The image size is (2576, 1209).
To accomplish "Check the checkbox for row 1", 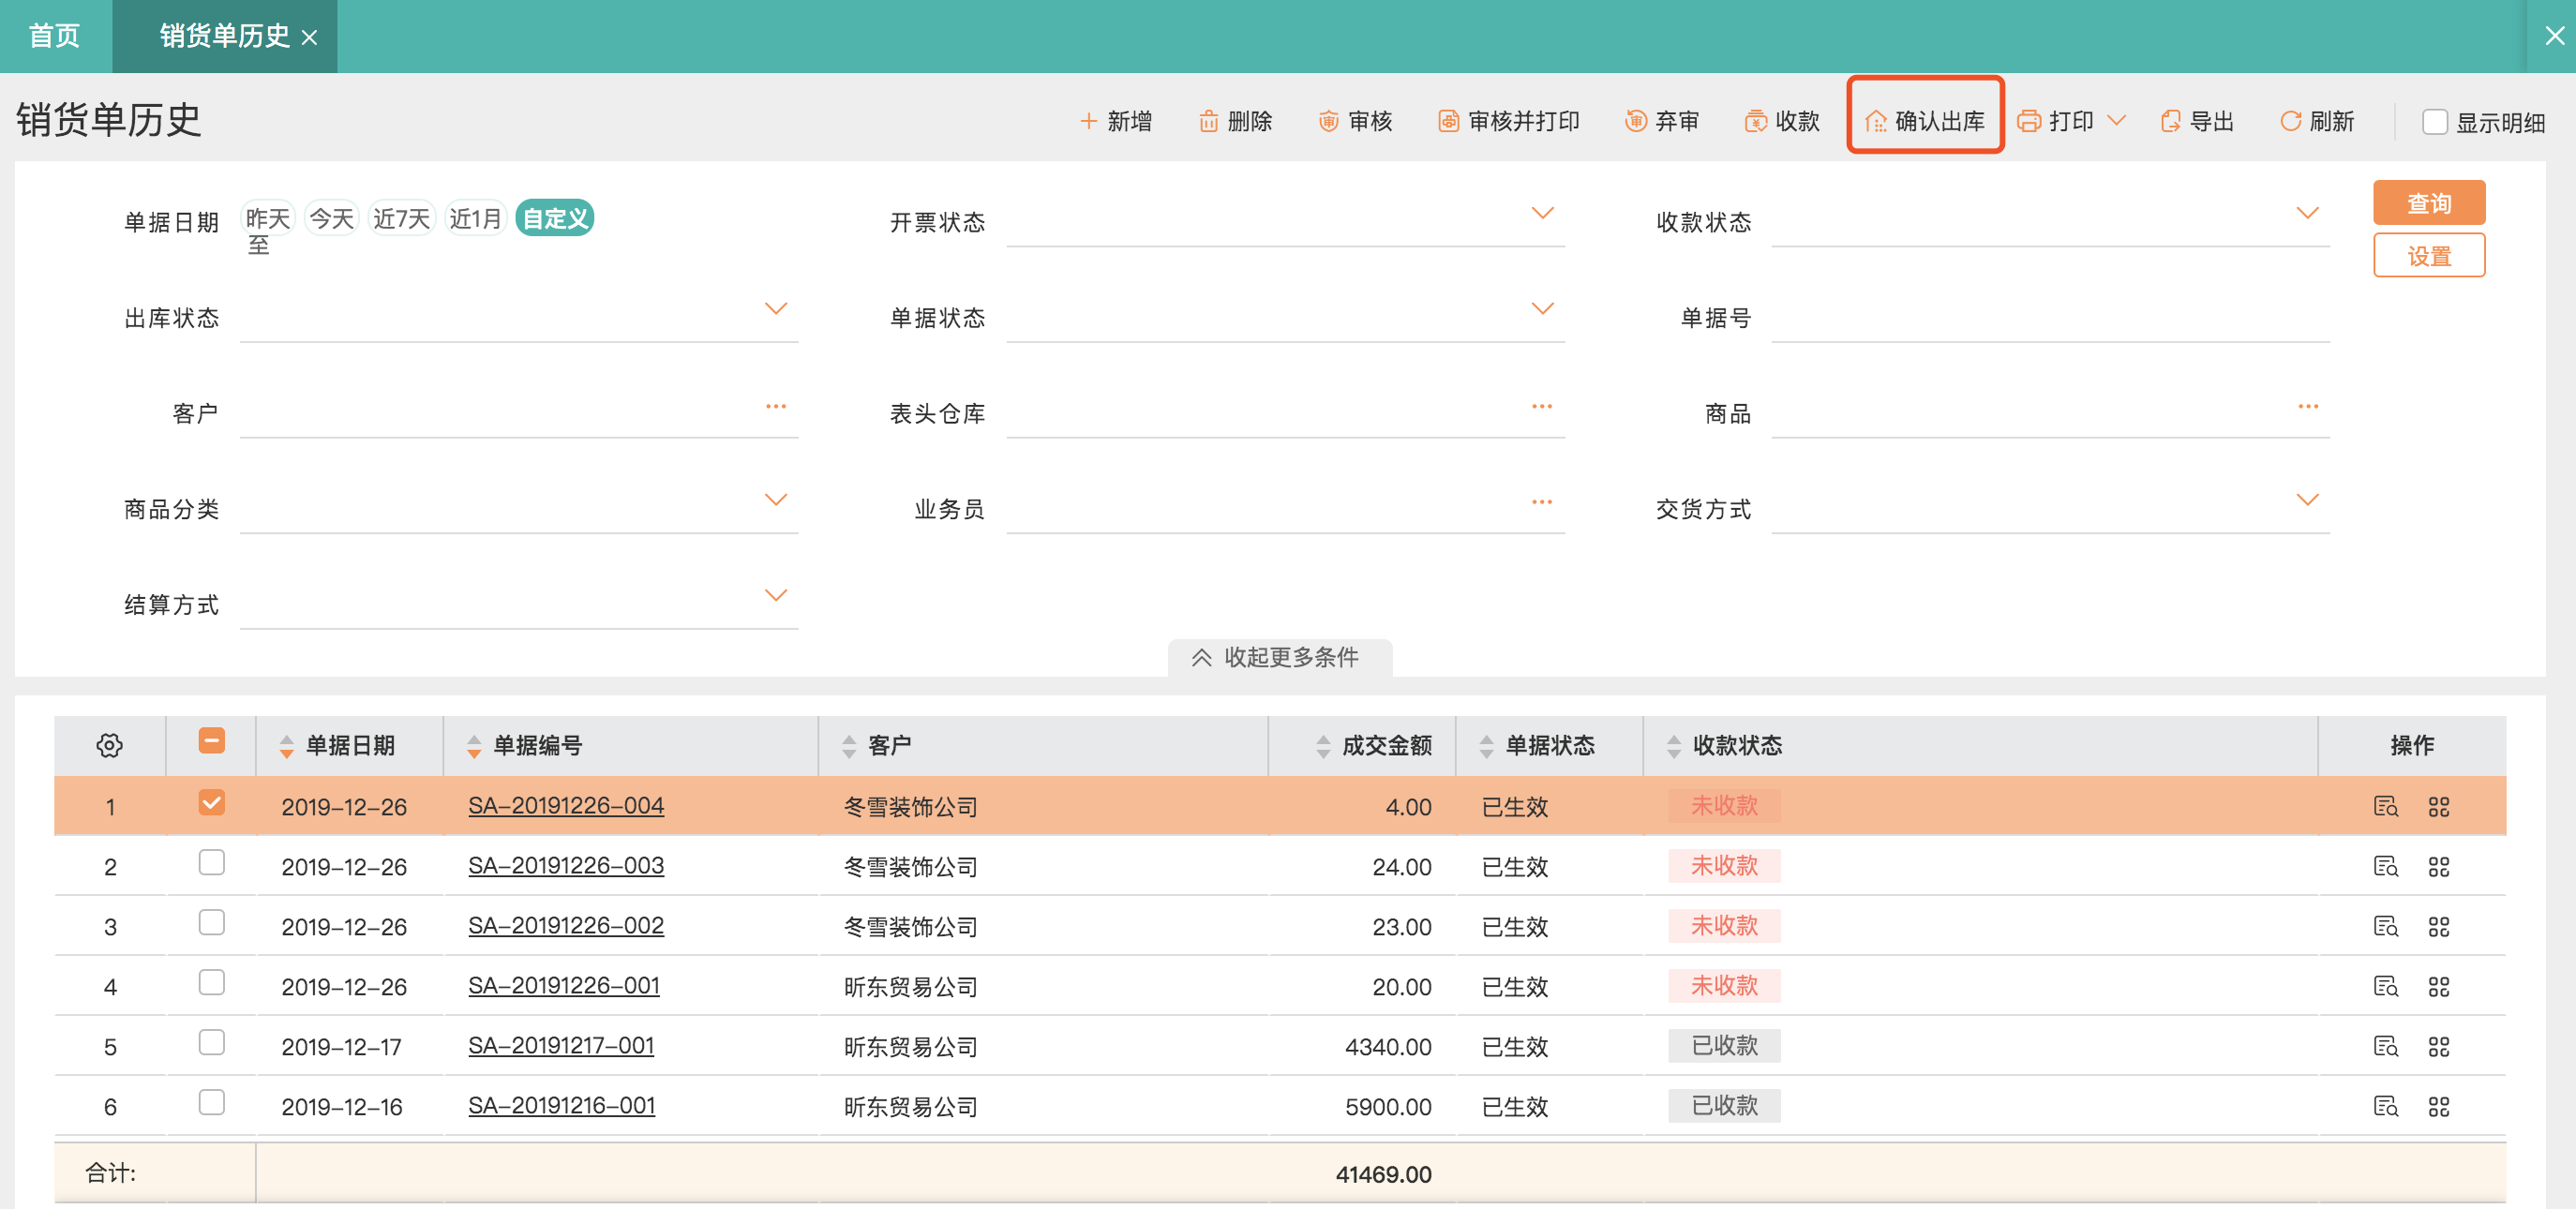I will click(x=209, y=803).
